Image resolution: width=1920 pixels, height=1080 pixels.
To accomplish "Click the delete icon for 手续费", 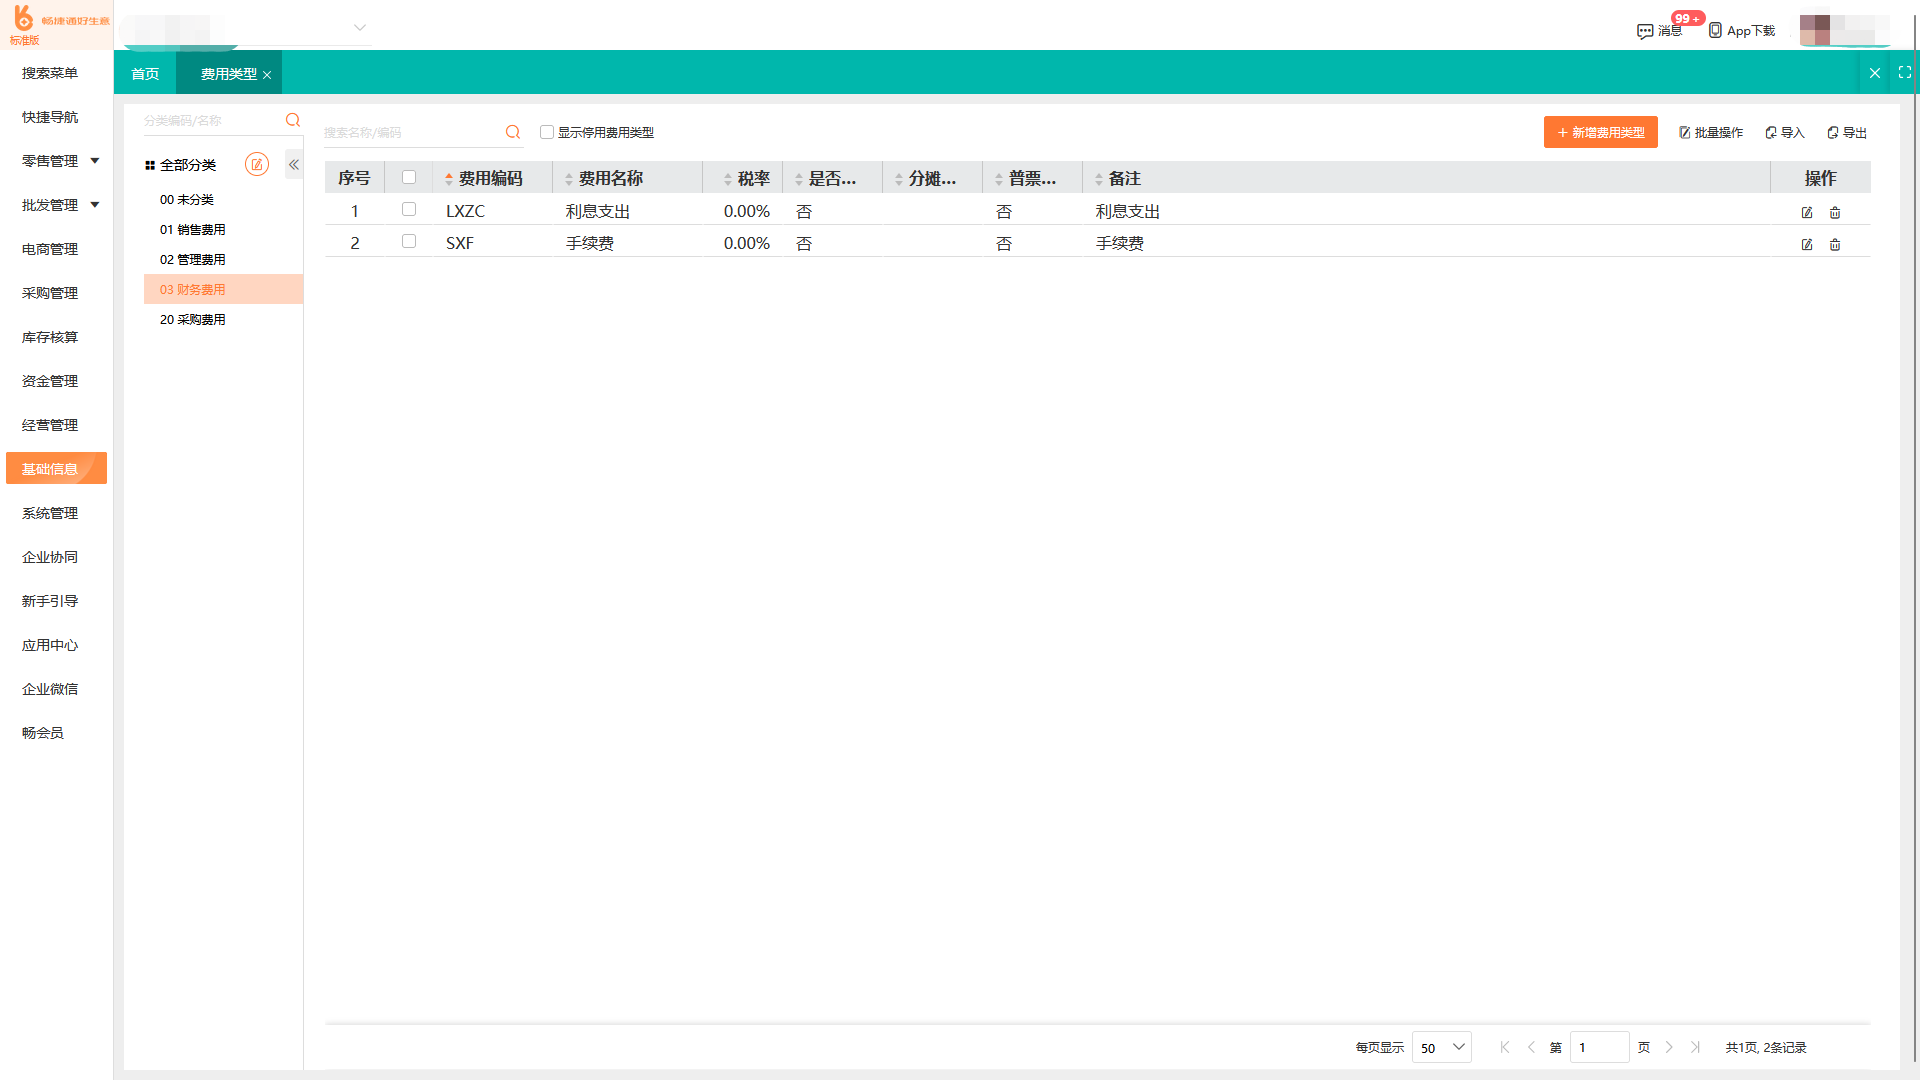I will coord(1834,243).
